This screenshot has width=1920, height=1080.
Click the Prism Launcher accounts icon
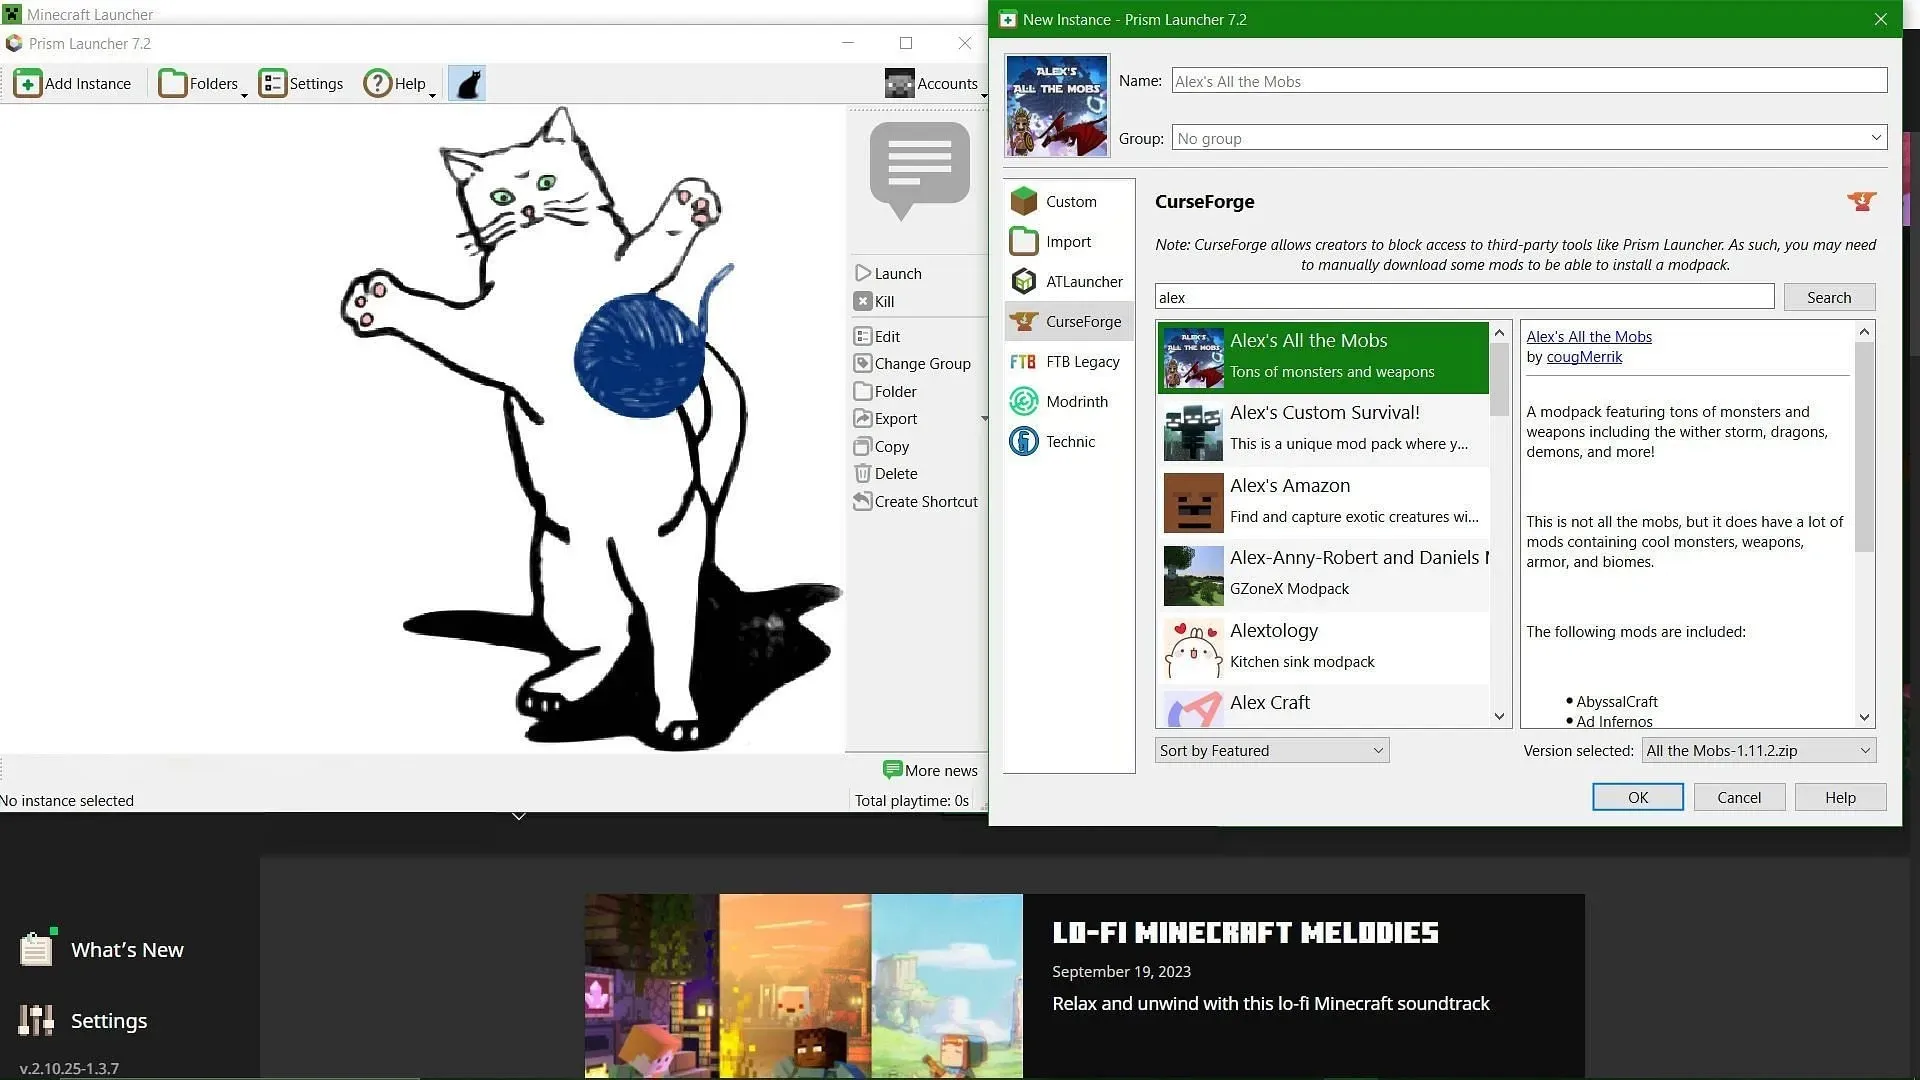(897, 82)
